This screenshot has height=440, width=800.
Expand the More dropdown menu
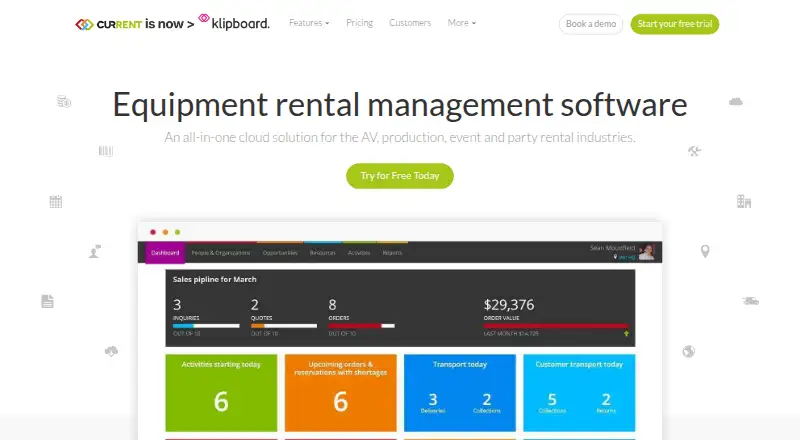pos(461,23)
